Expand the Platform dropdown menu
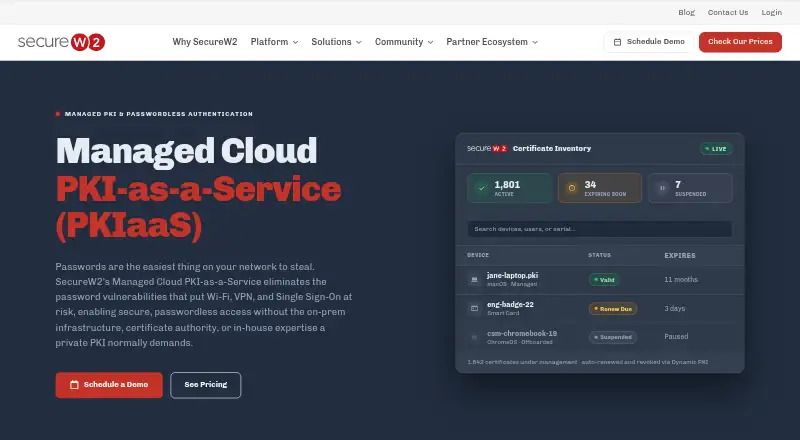The height and width of the screenshot is (440, 800). coord(274,42)
